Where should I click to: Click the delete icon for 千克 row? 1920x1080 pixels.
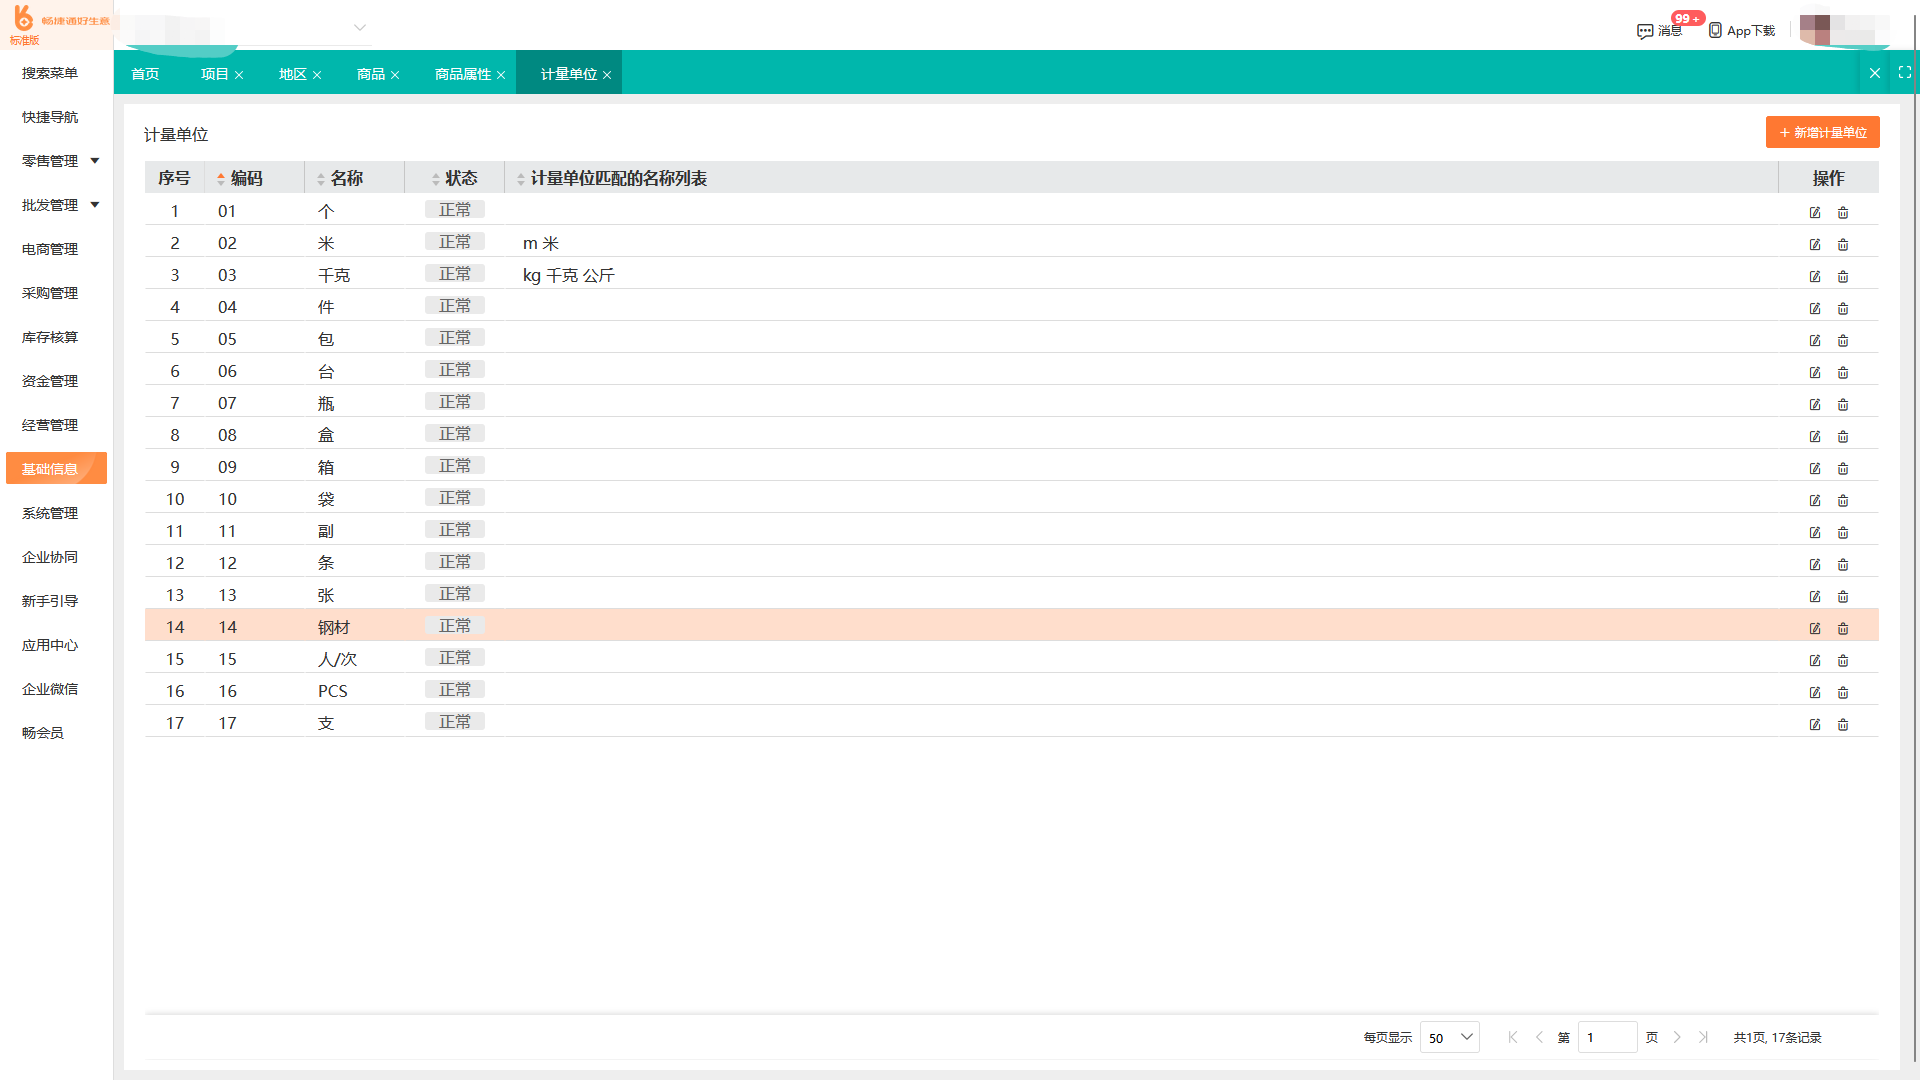point(1844,276)
